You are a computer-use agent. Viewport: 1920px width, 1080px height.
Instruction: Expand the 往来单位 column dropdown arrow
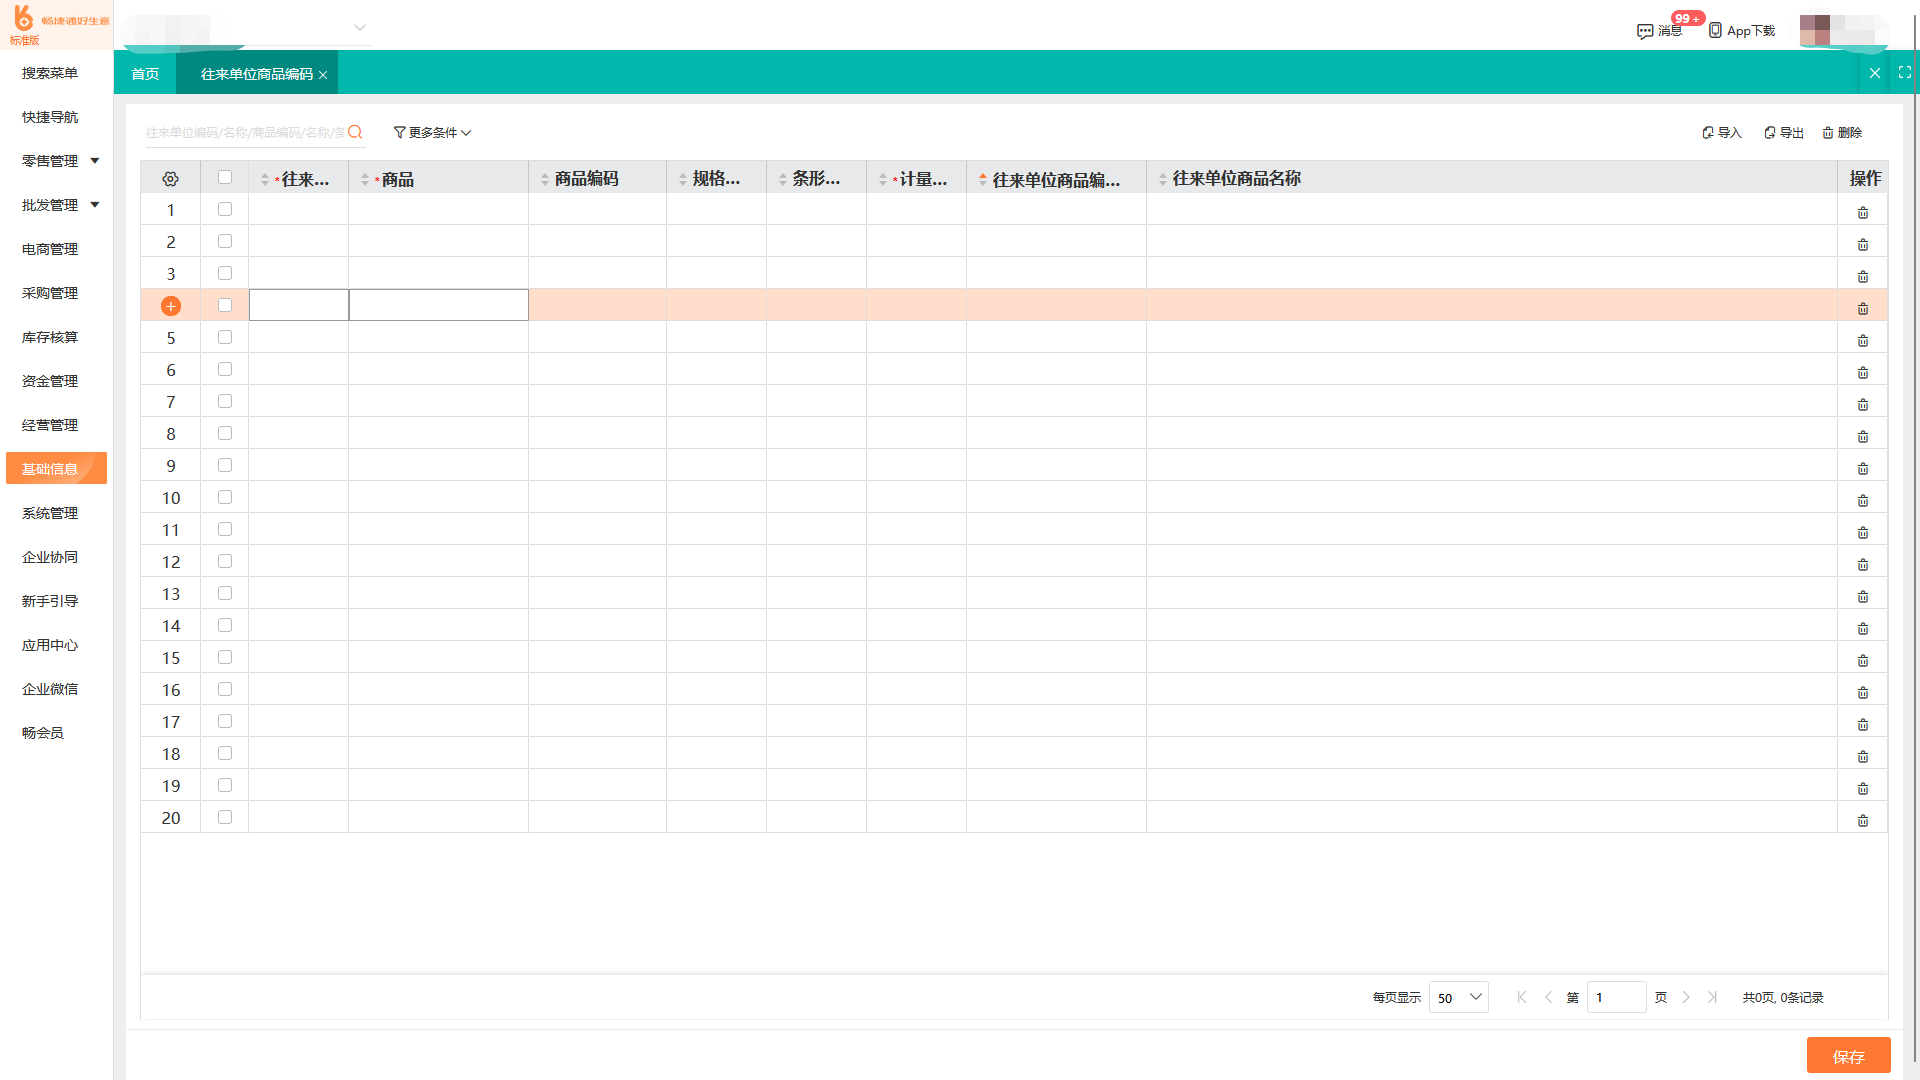click(x=265, y=178)
